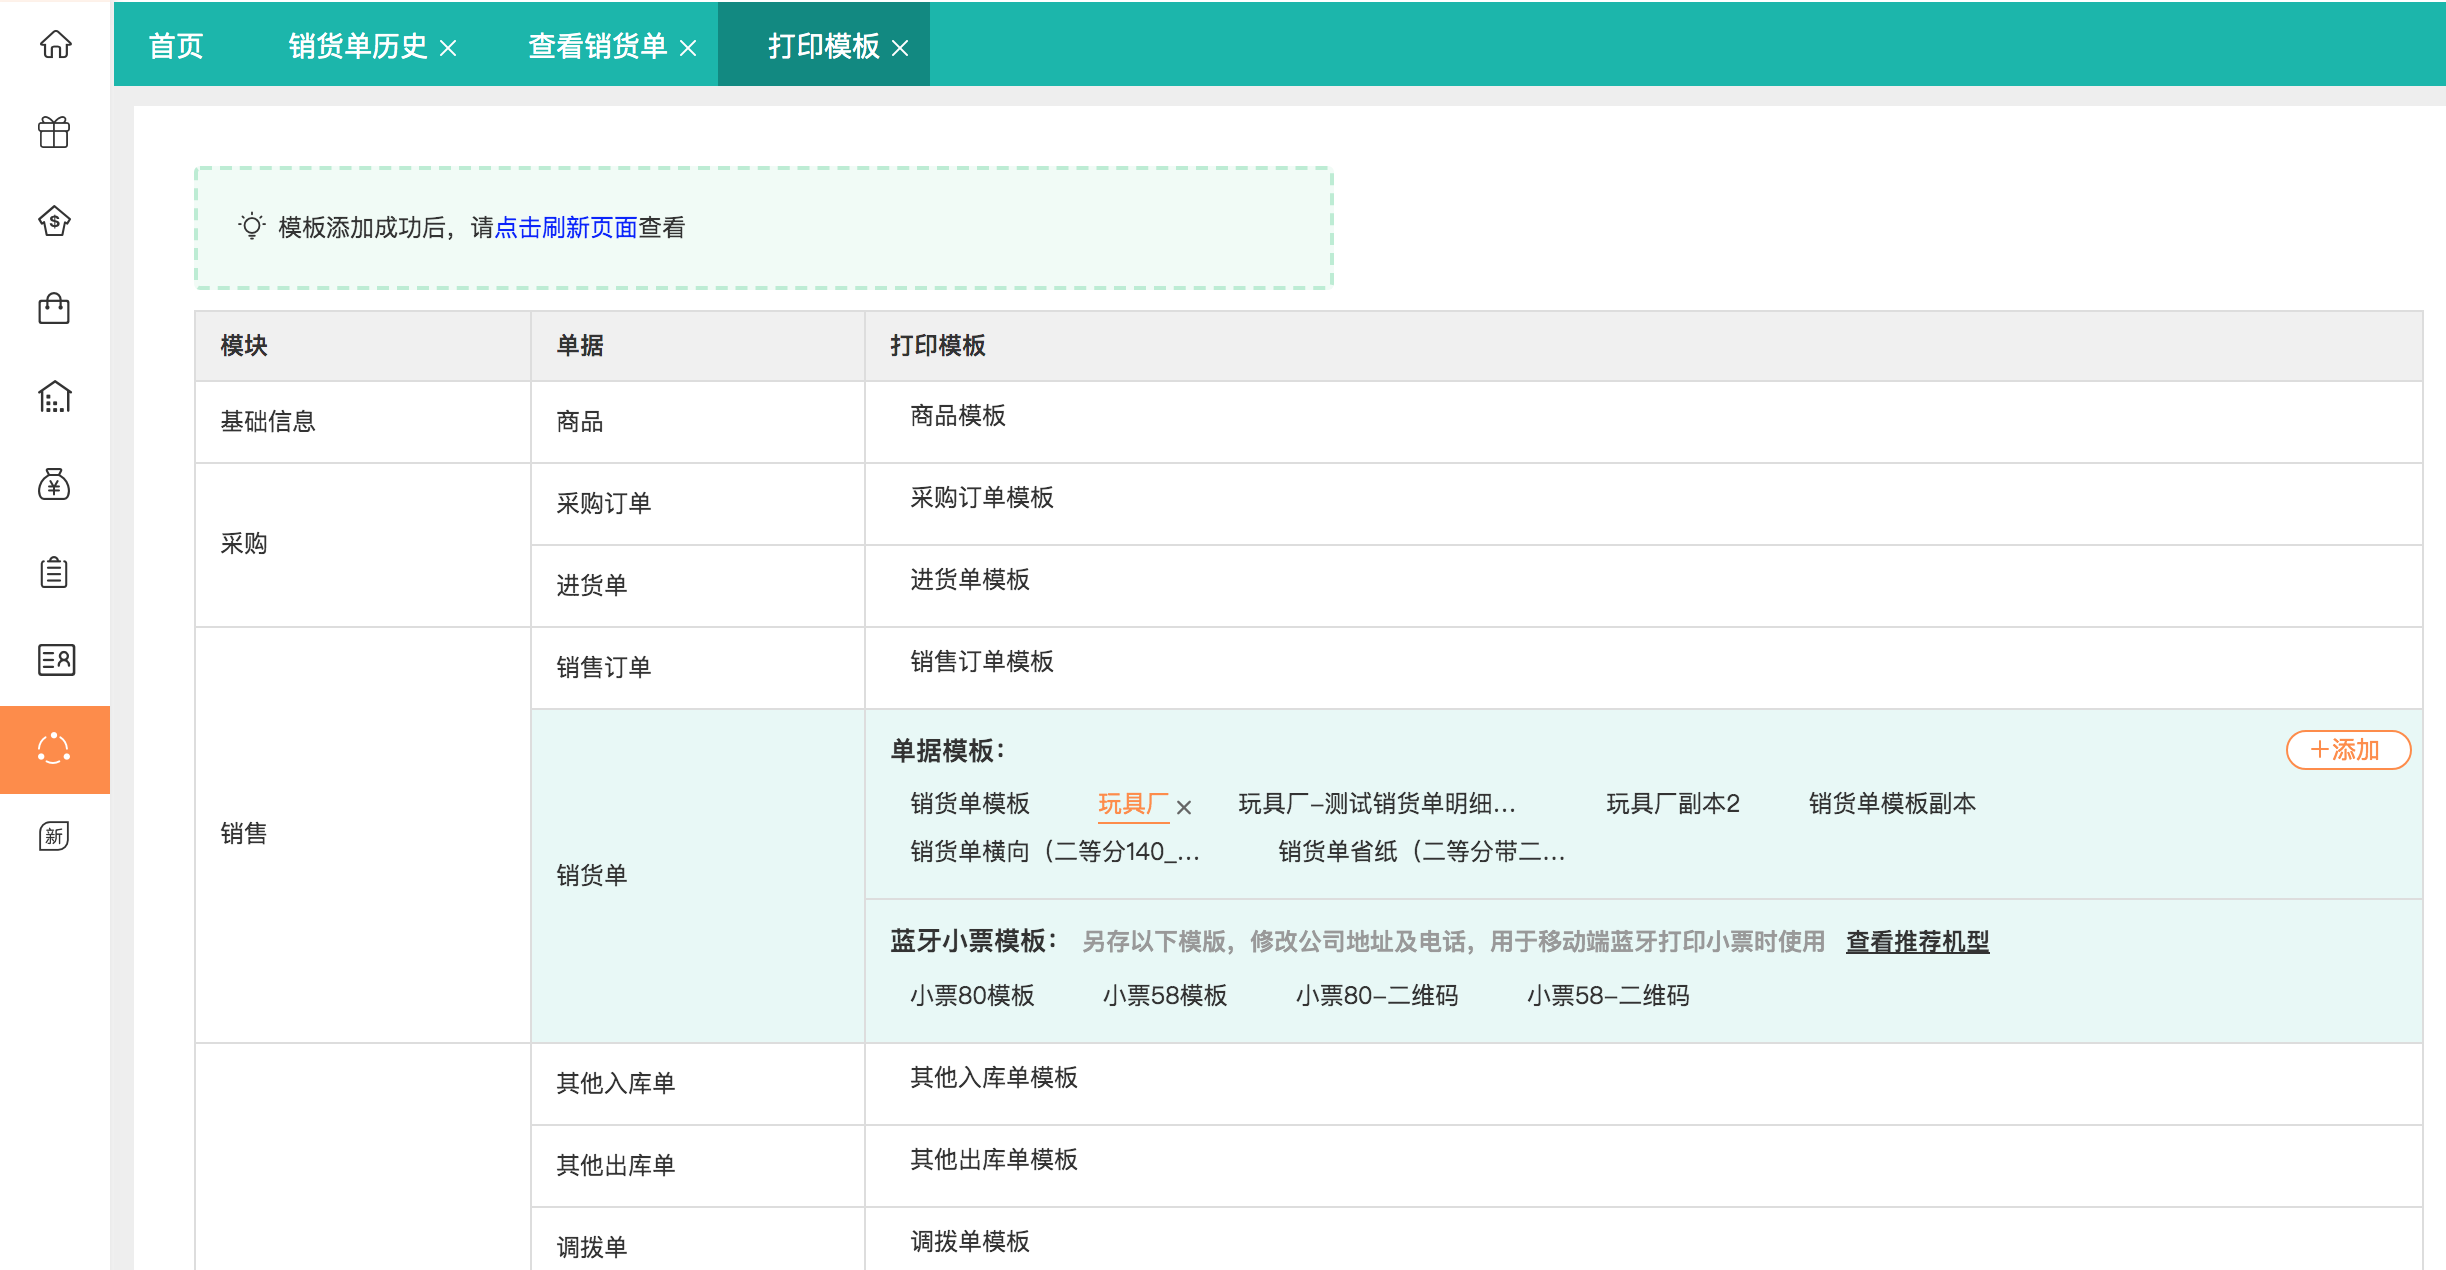Click the home/dashboard sidebar icon

[x=55, y=44]
